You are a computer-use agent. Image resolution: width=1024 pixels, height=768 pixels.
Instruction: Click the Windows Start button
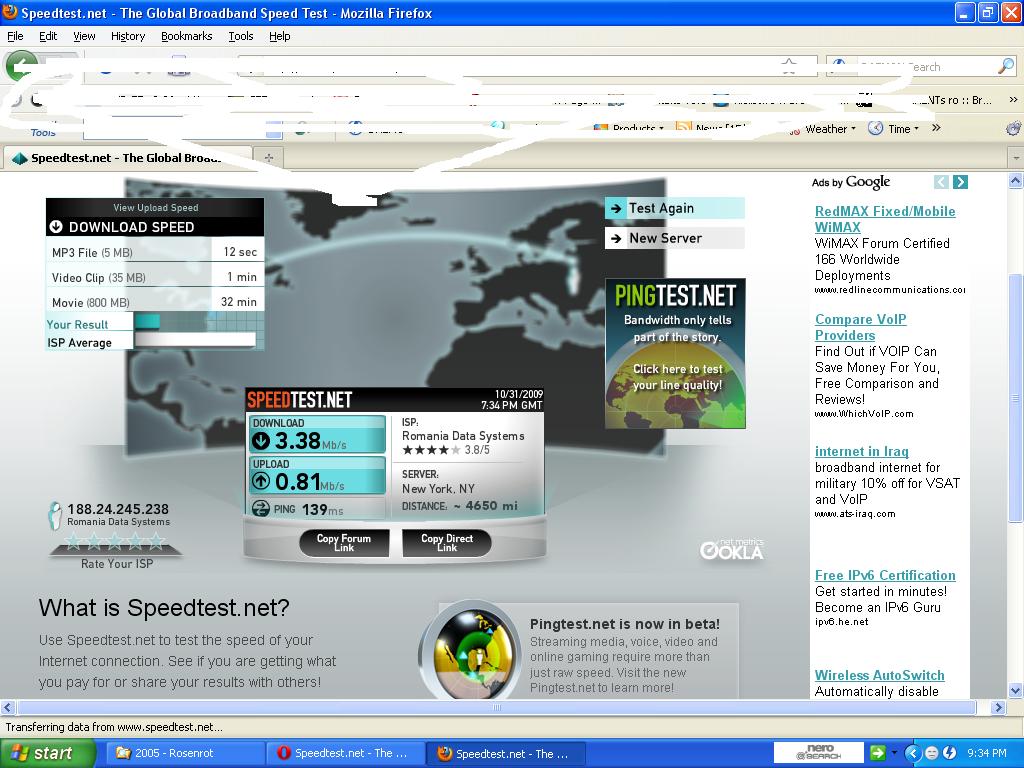[47, 753]
